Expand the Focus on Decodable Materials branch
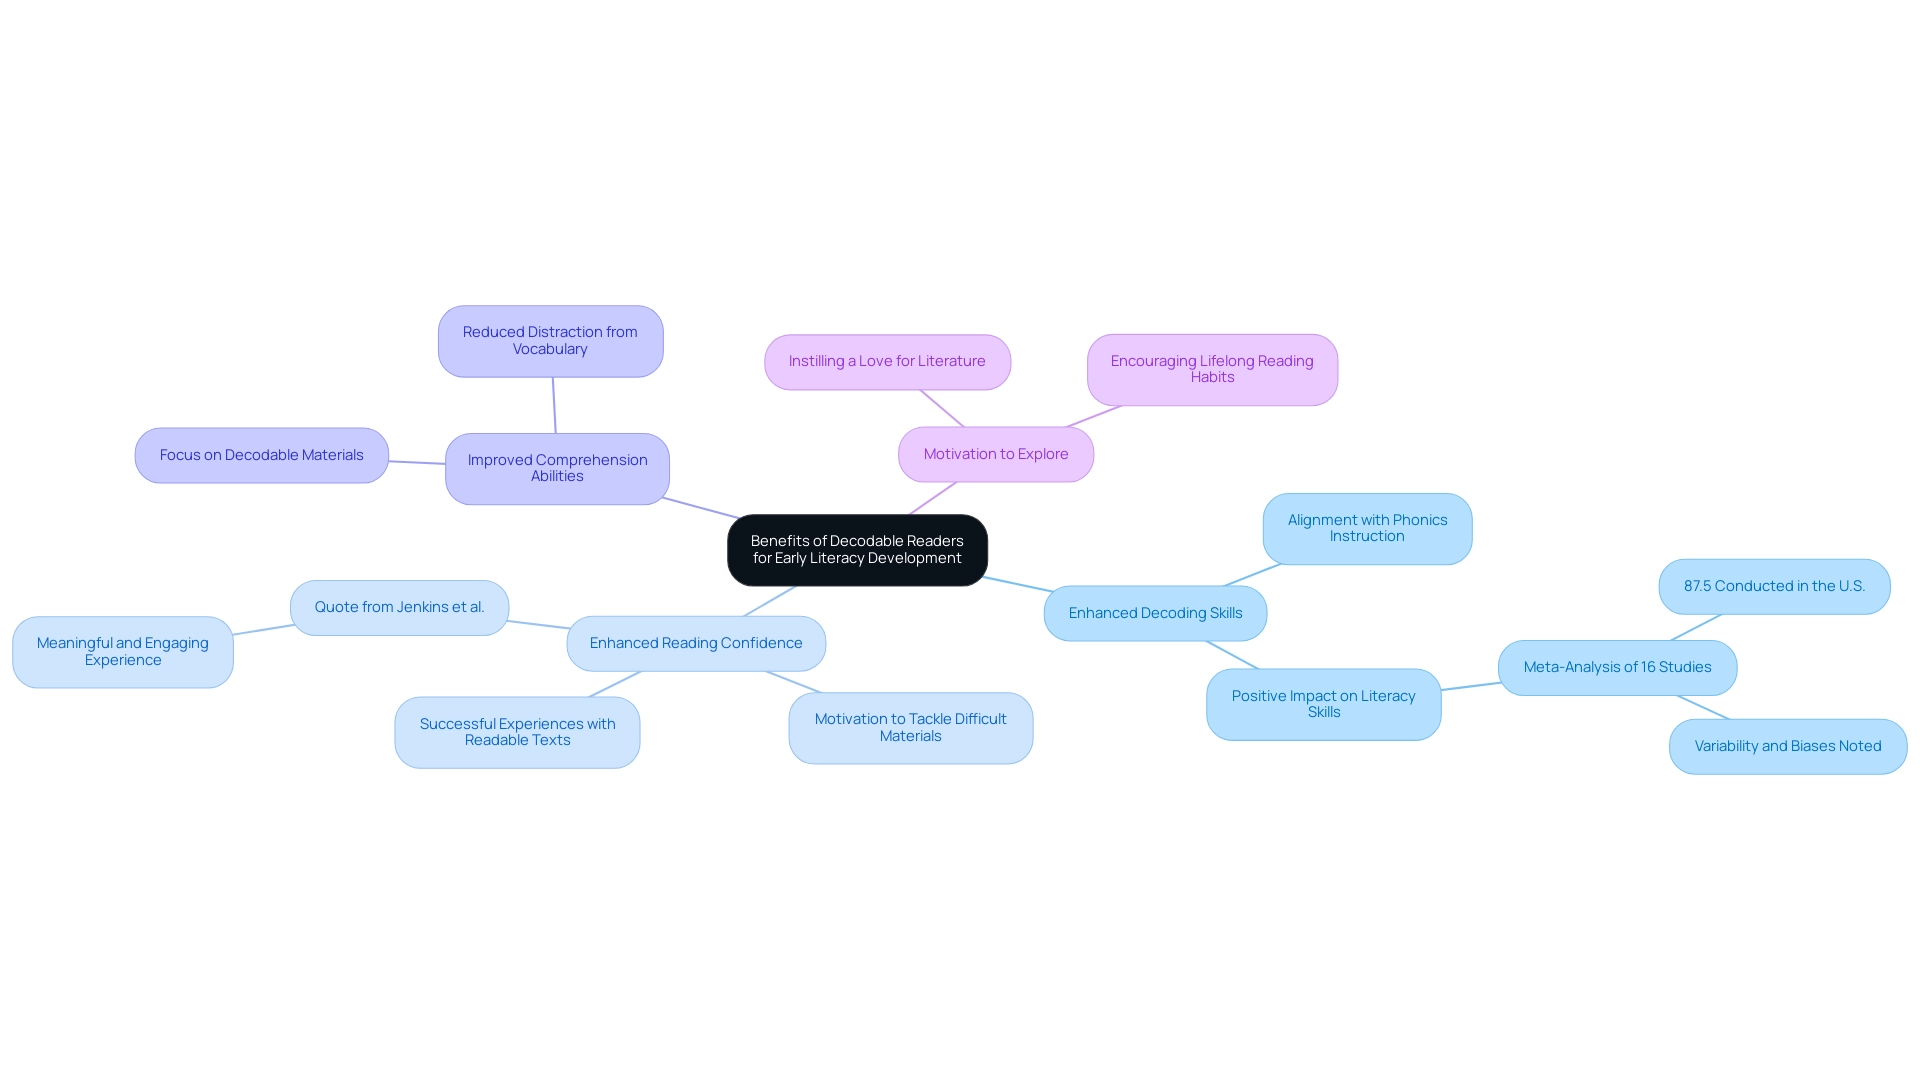The image size is (1920, 1083). pos(261,455)
